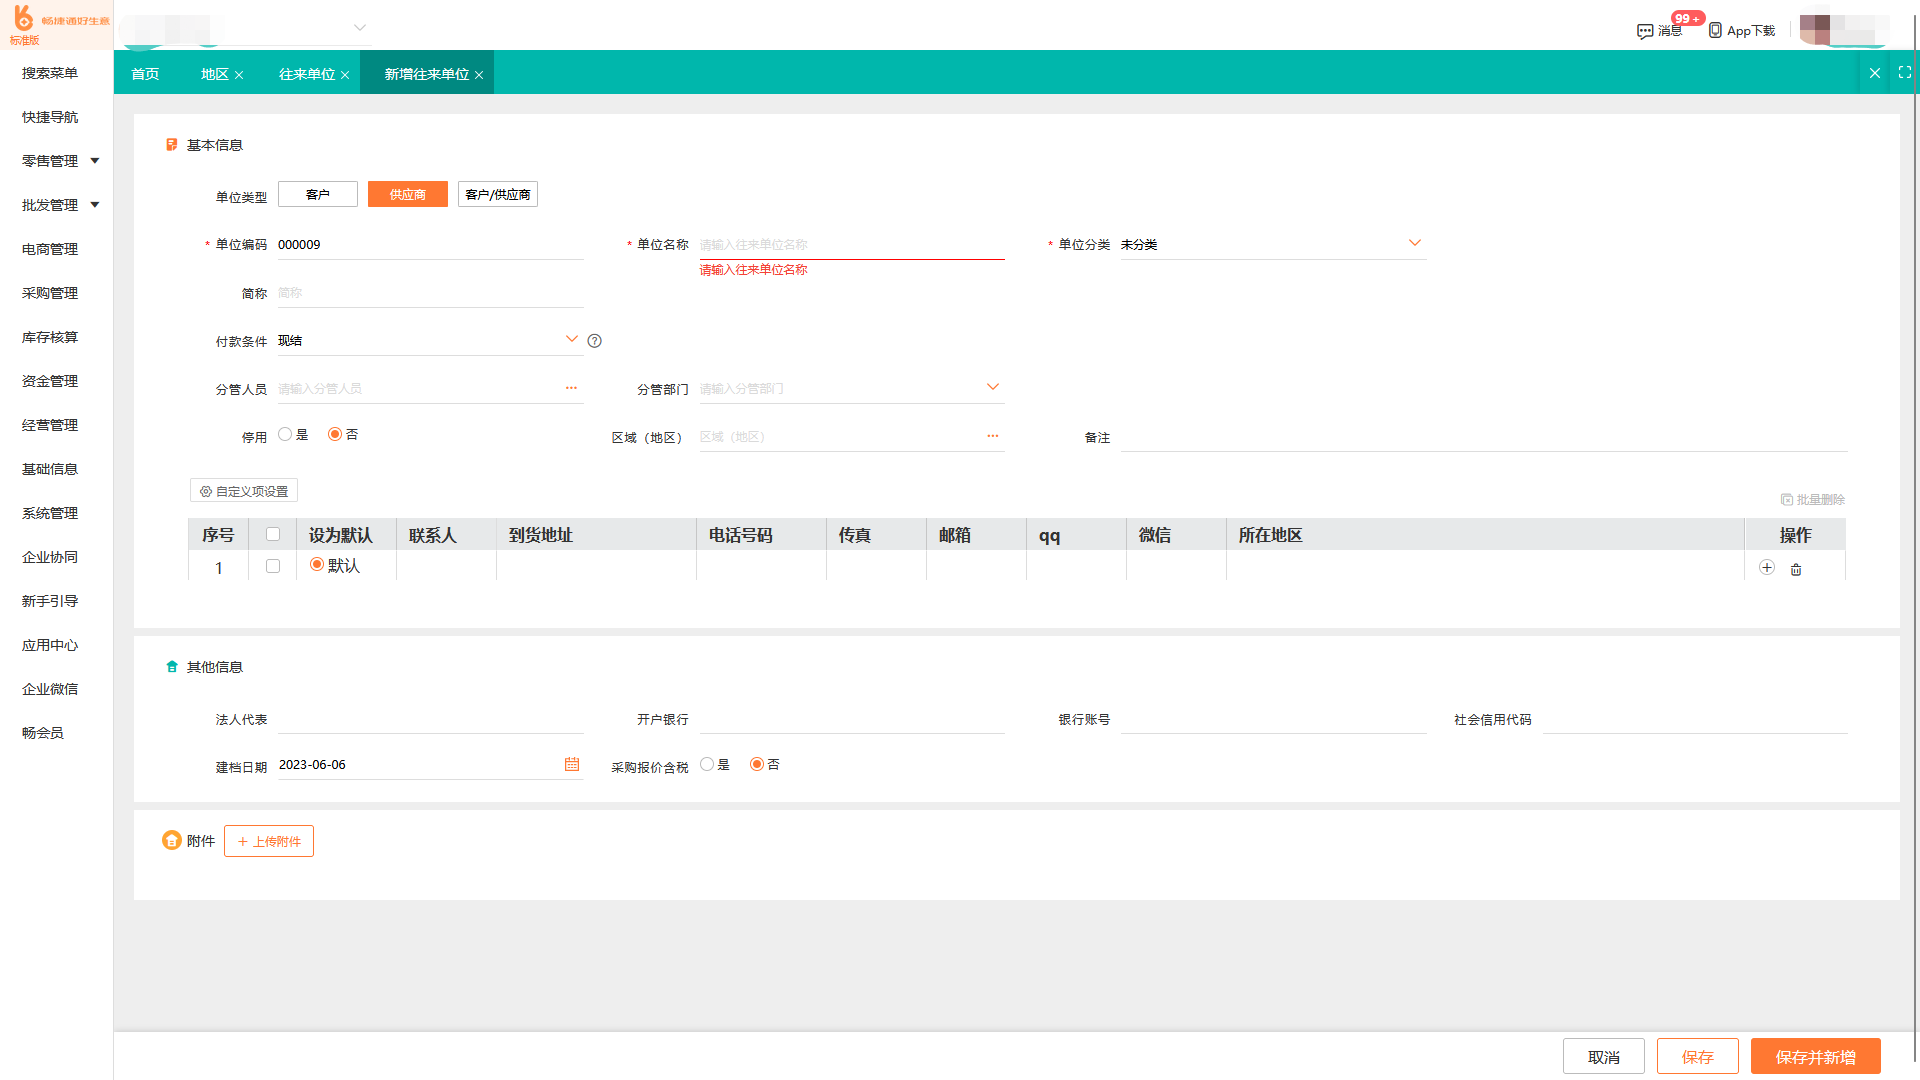Click the 供应商 unit type icon
Viewport: 1920px width, 1080px height.
(407, 194)
